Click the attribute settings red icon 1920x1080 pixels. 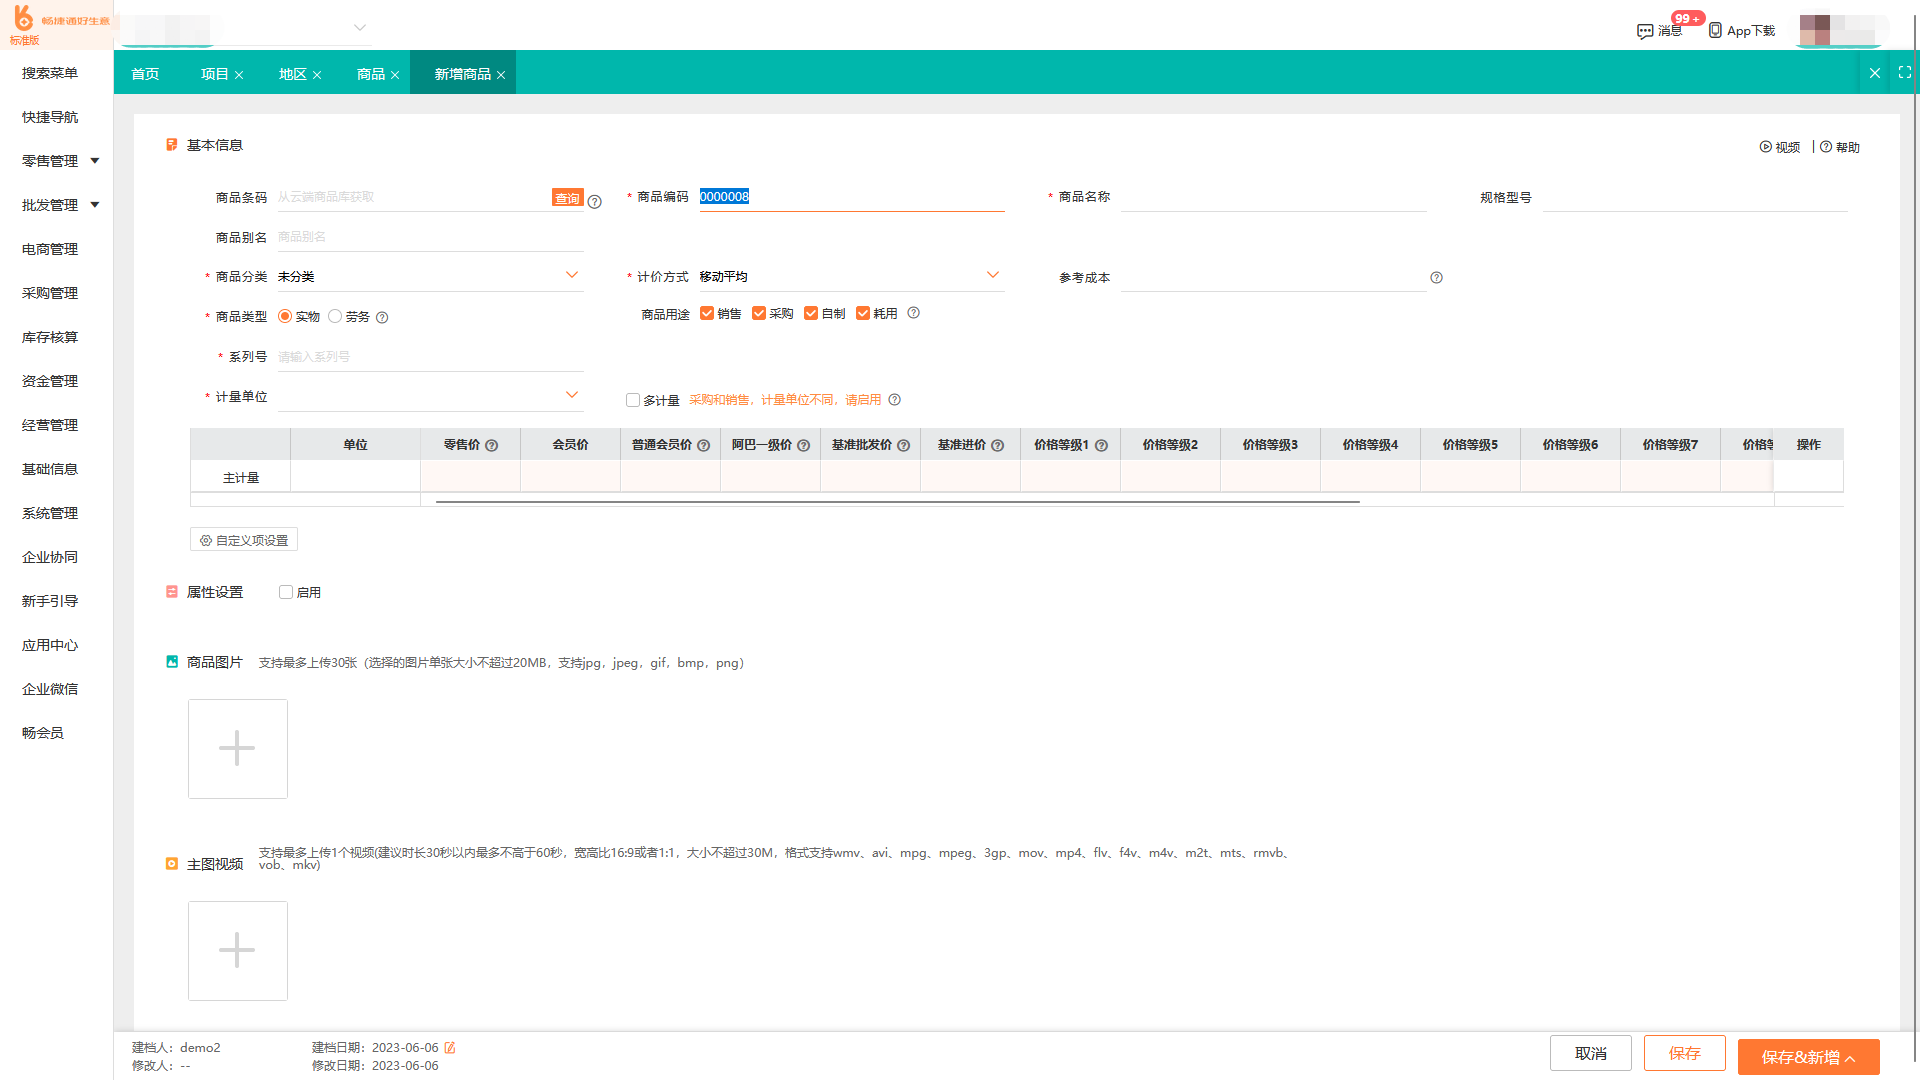tap(171, 592)
